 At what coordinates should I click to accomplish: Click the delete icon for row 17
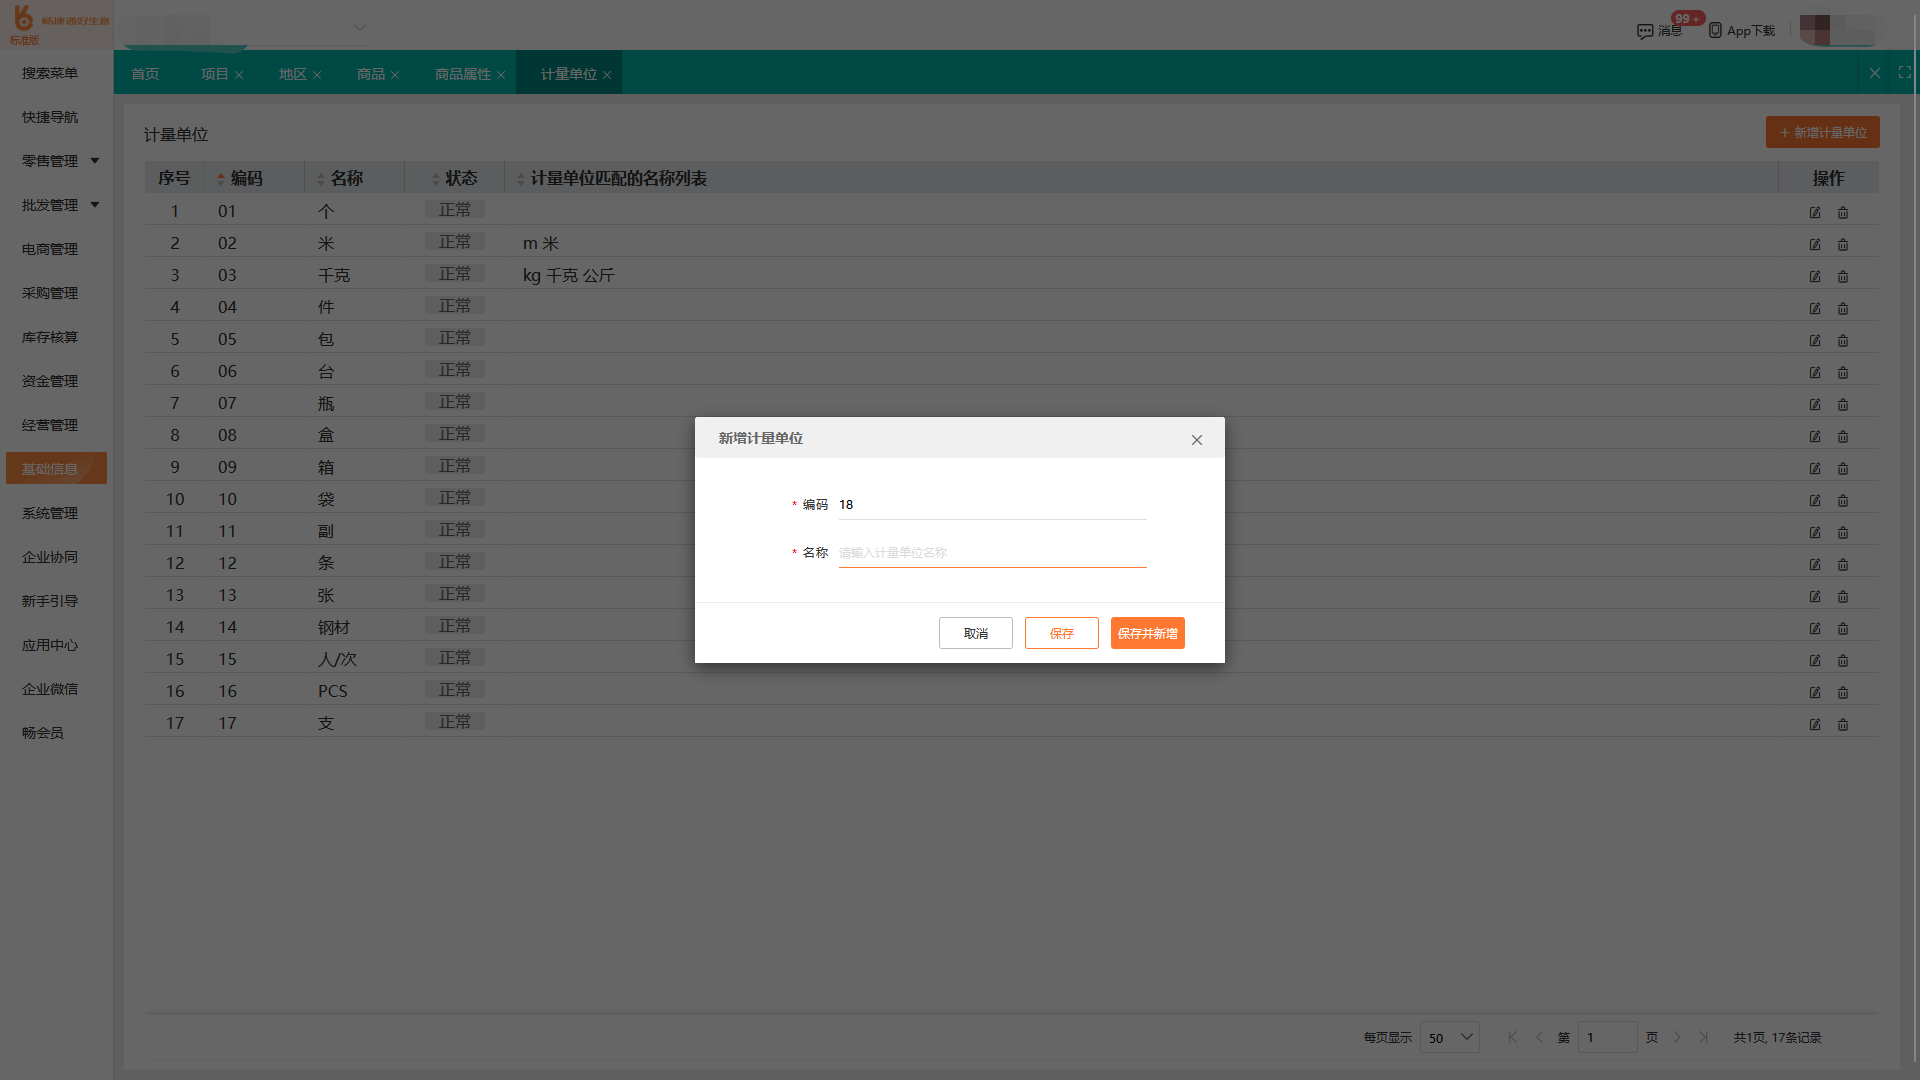point(1844,724)
